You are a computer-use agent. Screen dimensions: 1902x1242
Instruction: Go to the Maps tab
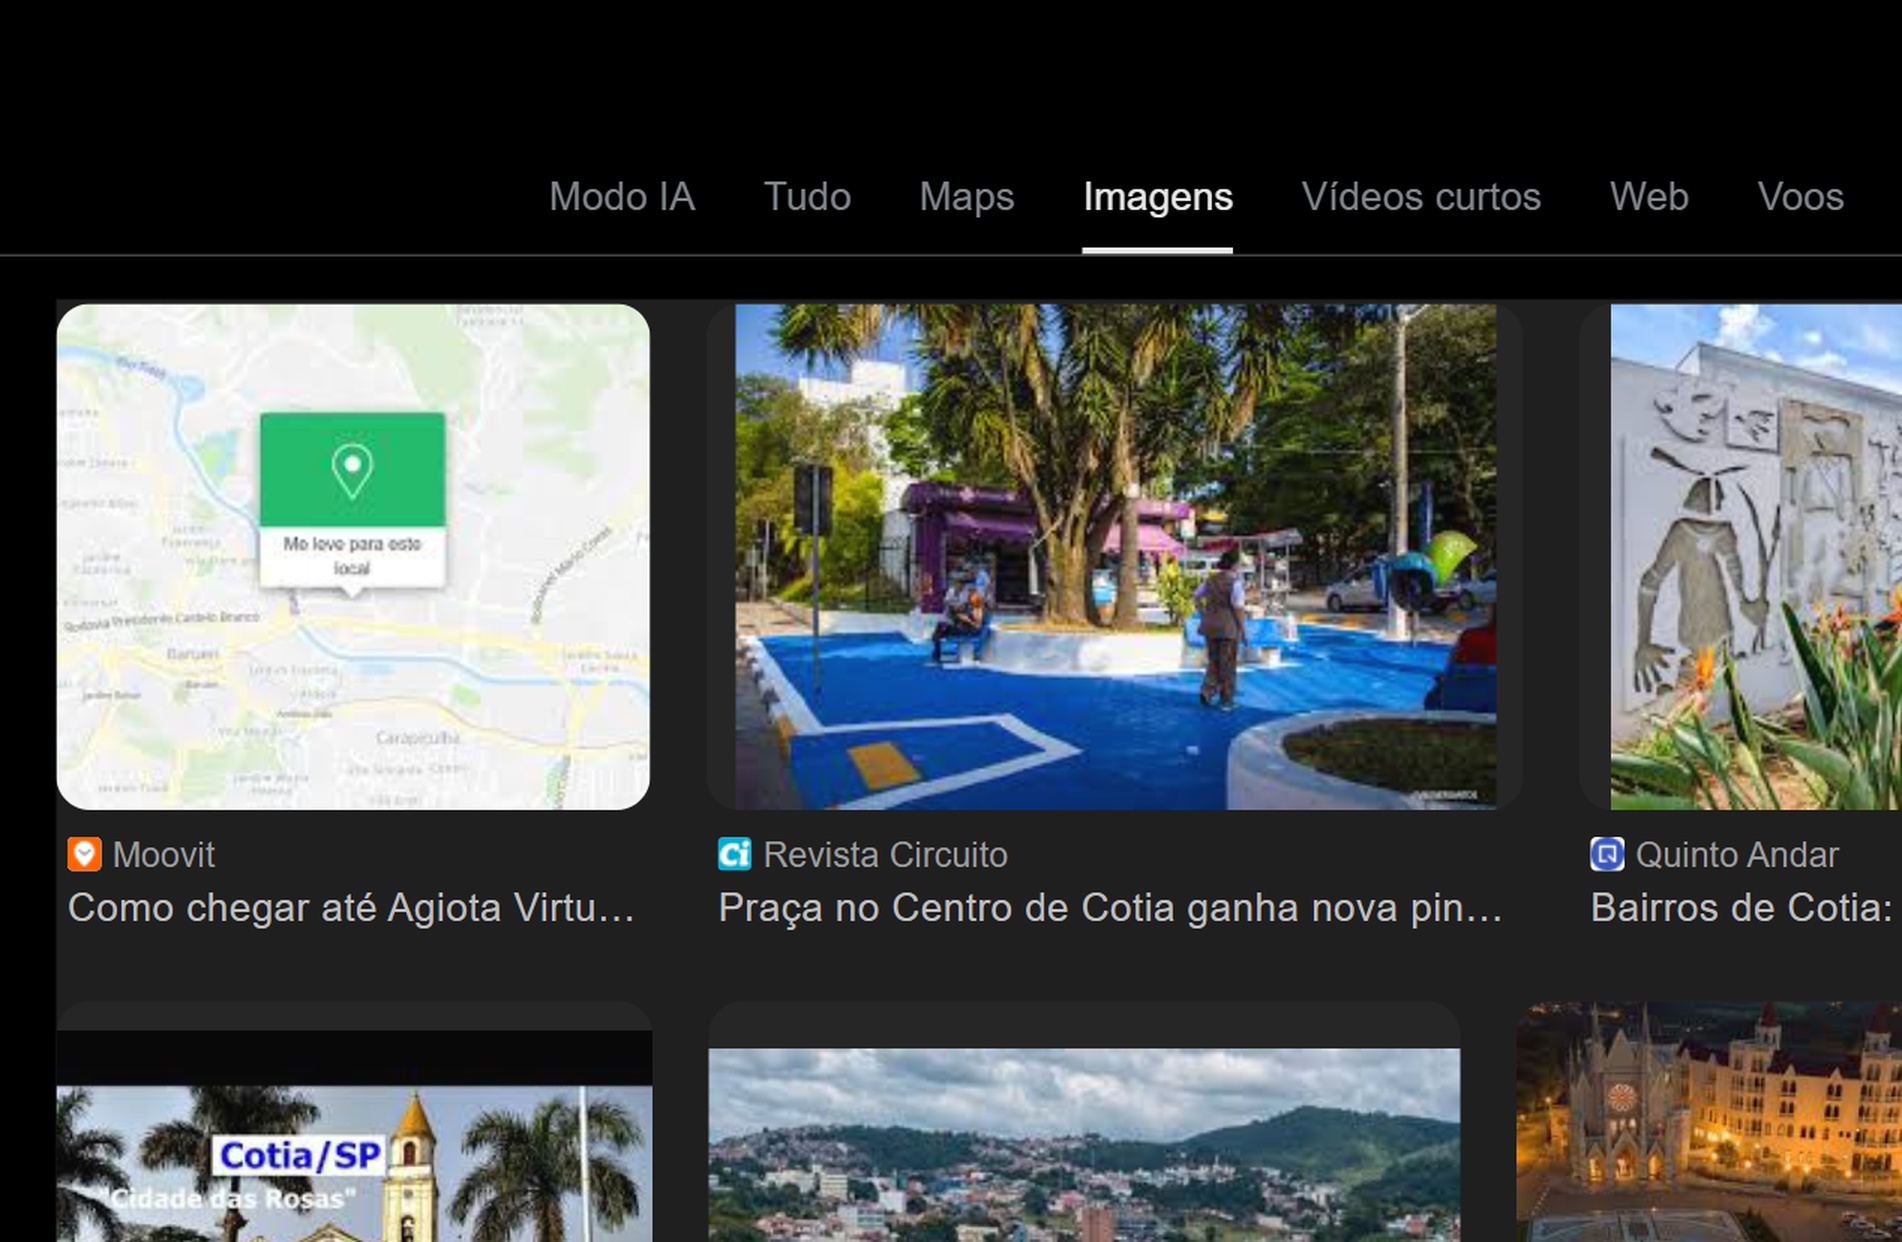pos(966,197)
